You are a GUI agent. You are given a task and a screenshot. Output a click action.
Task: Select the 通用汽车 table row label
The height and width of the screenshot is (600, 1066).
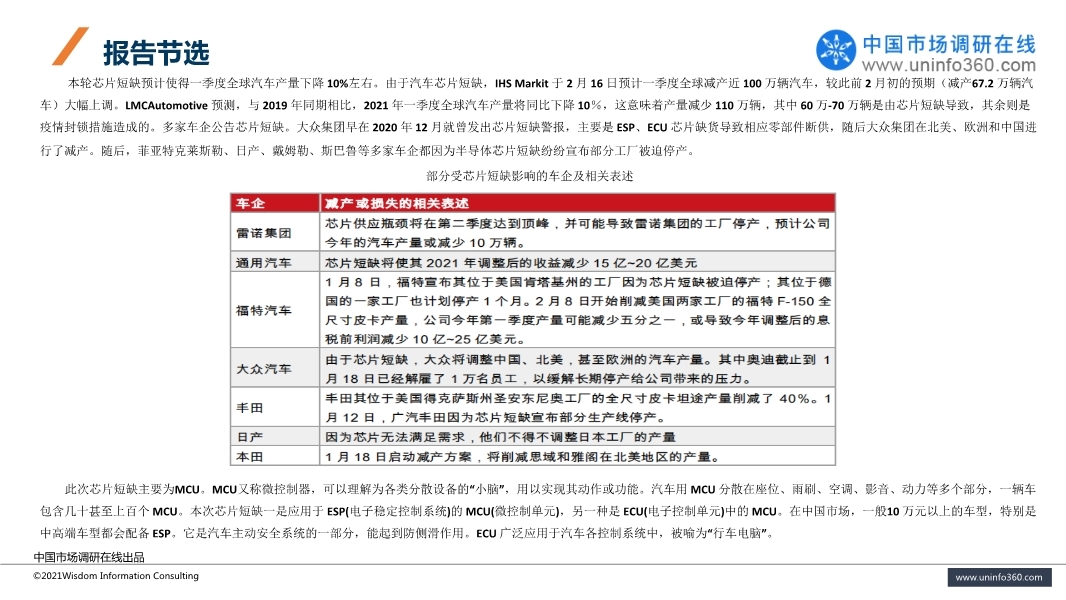coord(263,263)
